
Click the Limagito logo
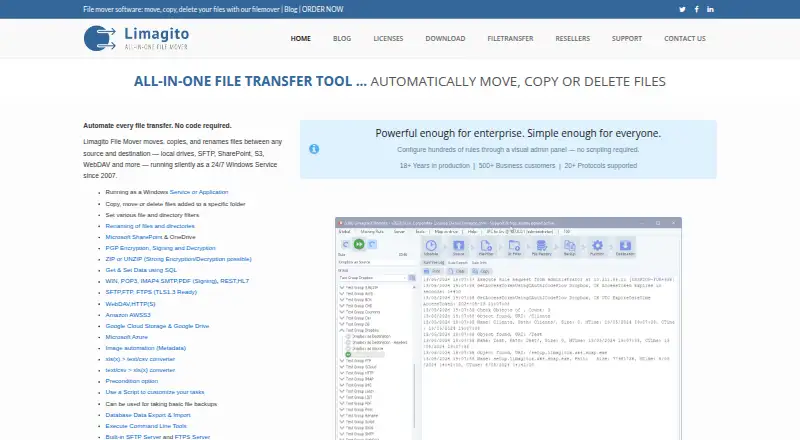click(136, 38)
